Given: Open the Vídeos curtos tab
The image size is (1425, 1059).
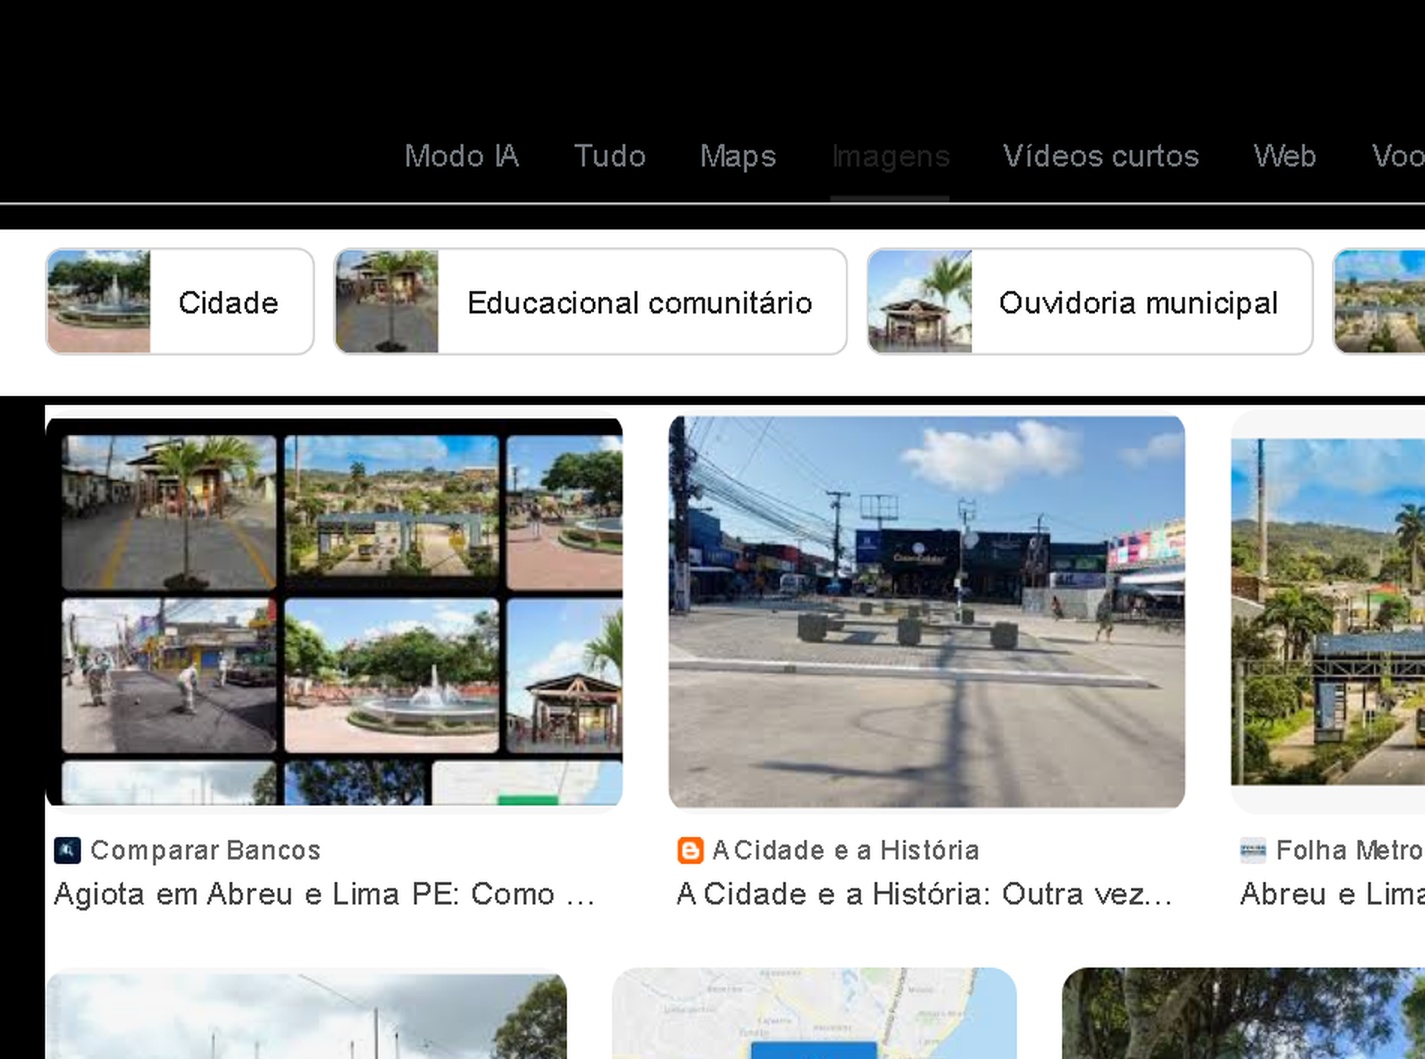Looking at the screenshot, I should [1100, 156].
